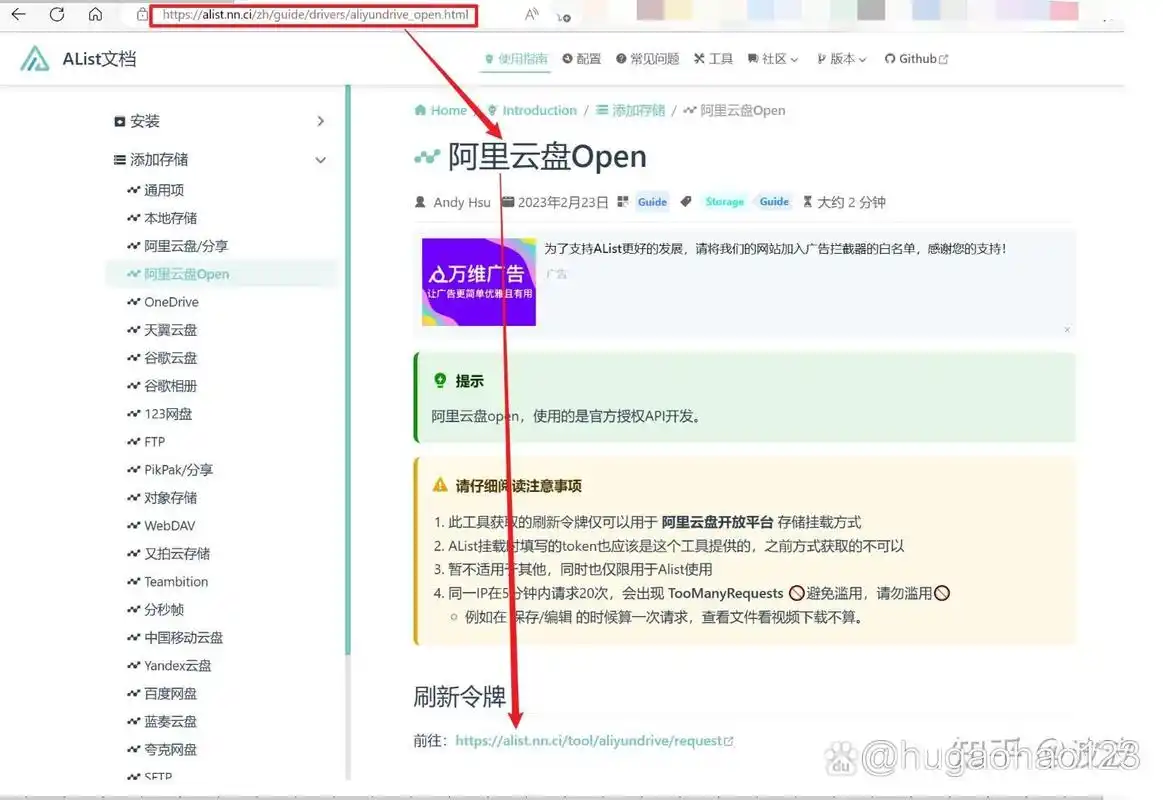Open the 版本 dropdown menu

(x=840, y=58)
